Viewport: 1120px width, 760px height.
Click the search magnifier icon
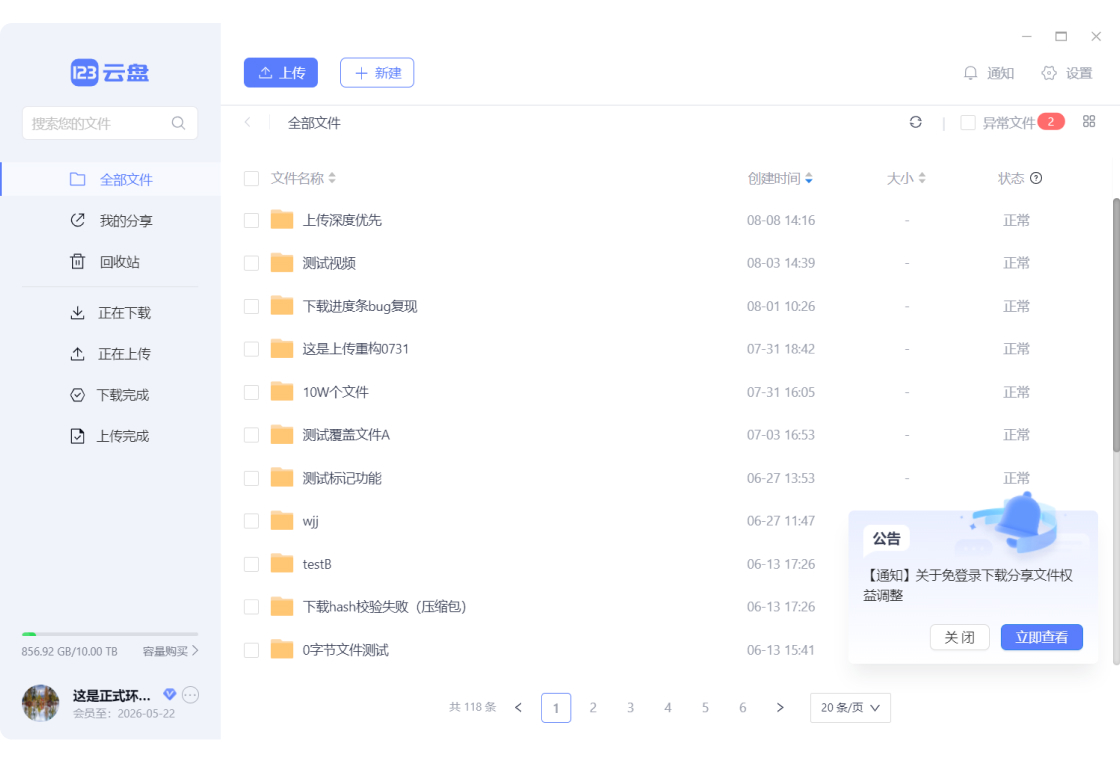pos(178,123)
